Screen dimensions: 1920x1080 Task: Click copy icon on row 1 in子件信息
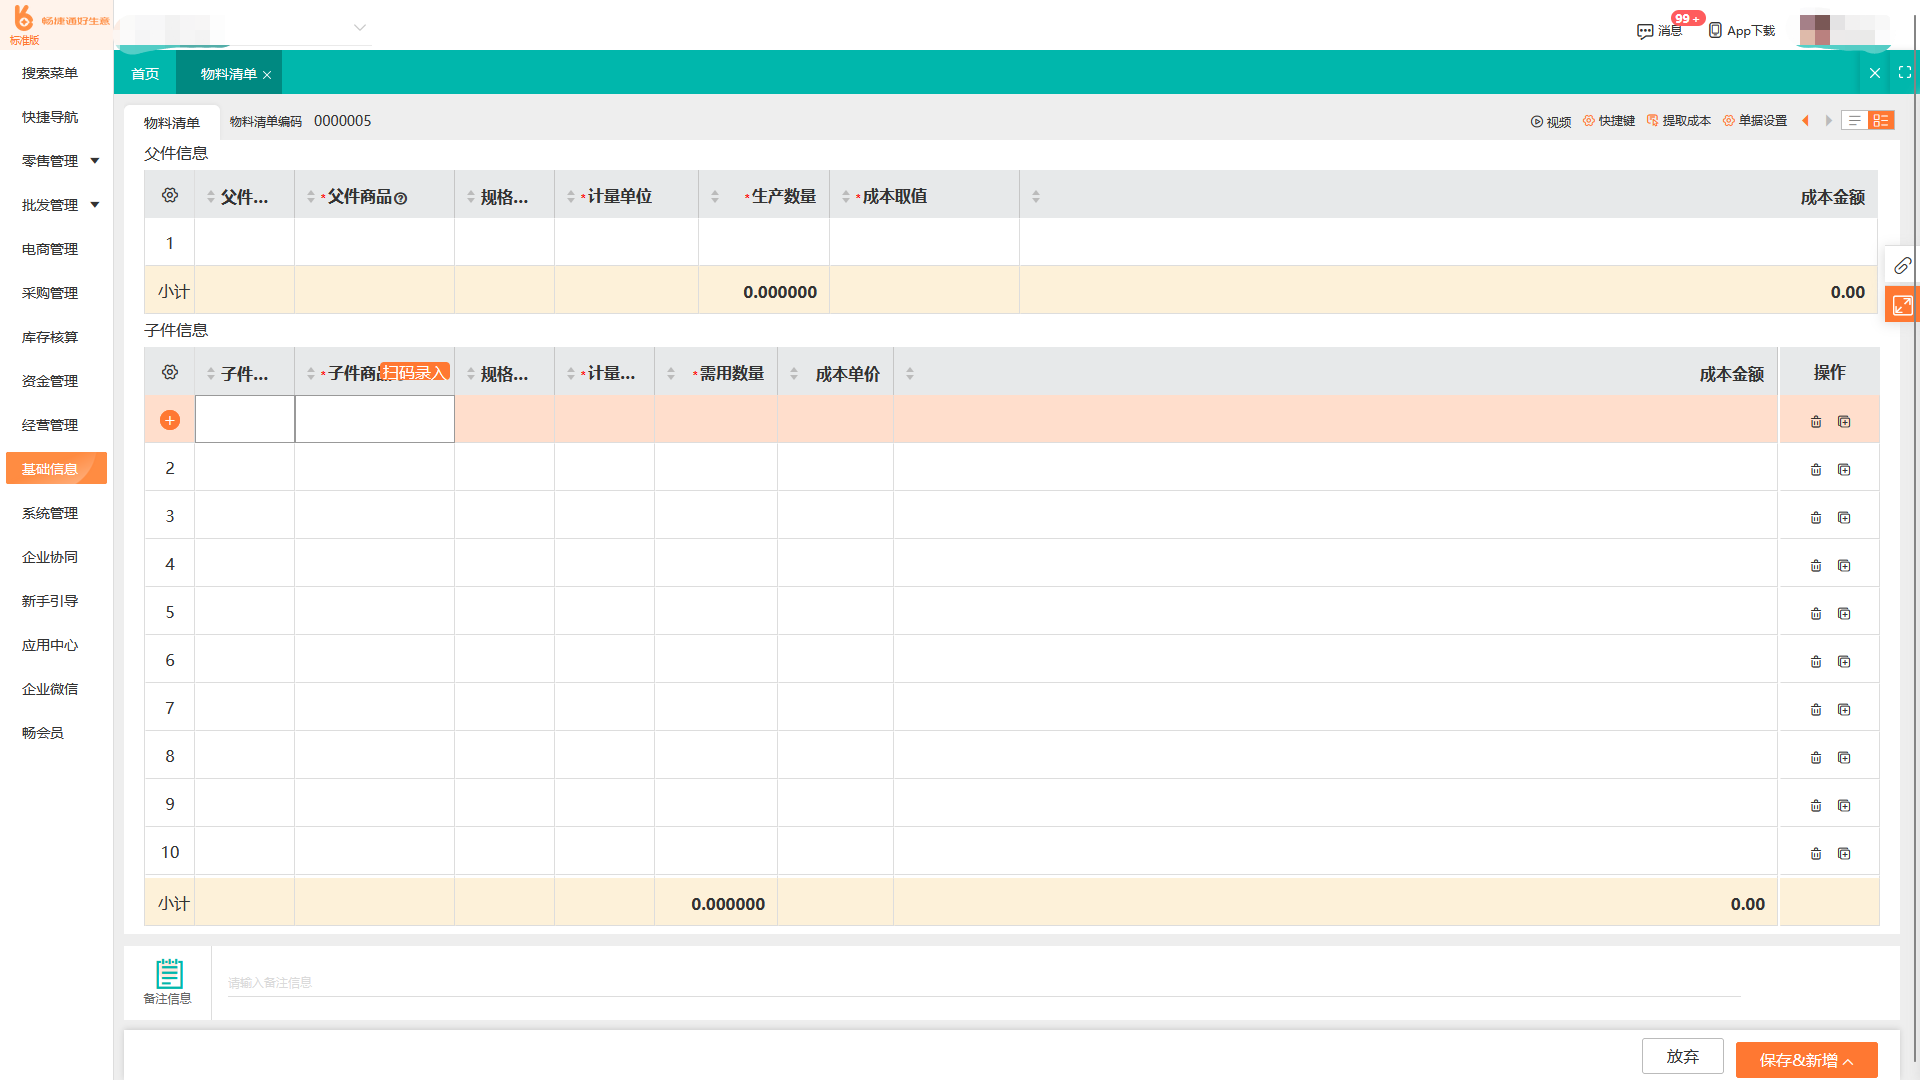(1844, 421)
